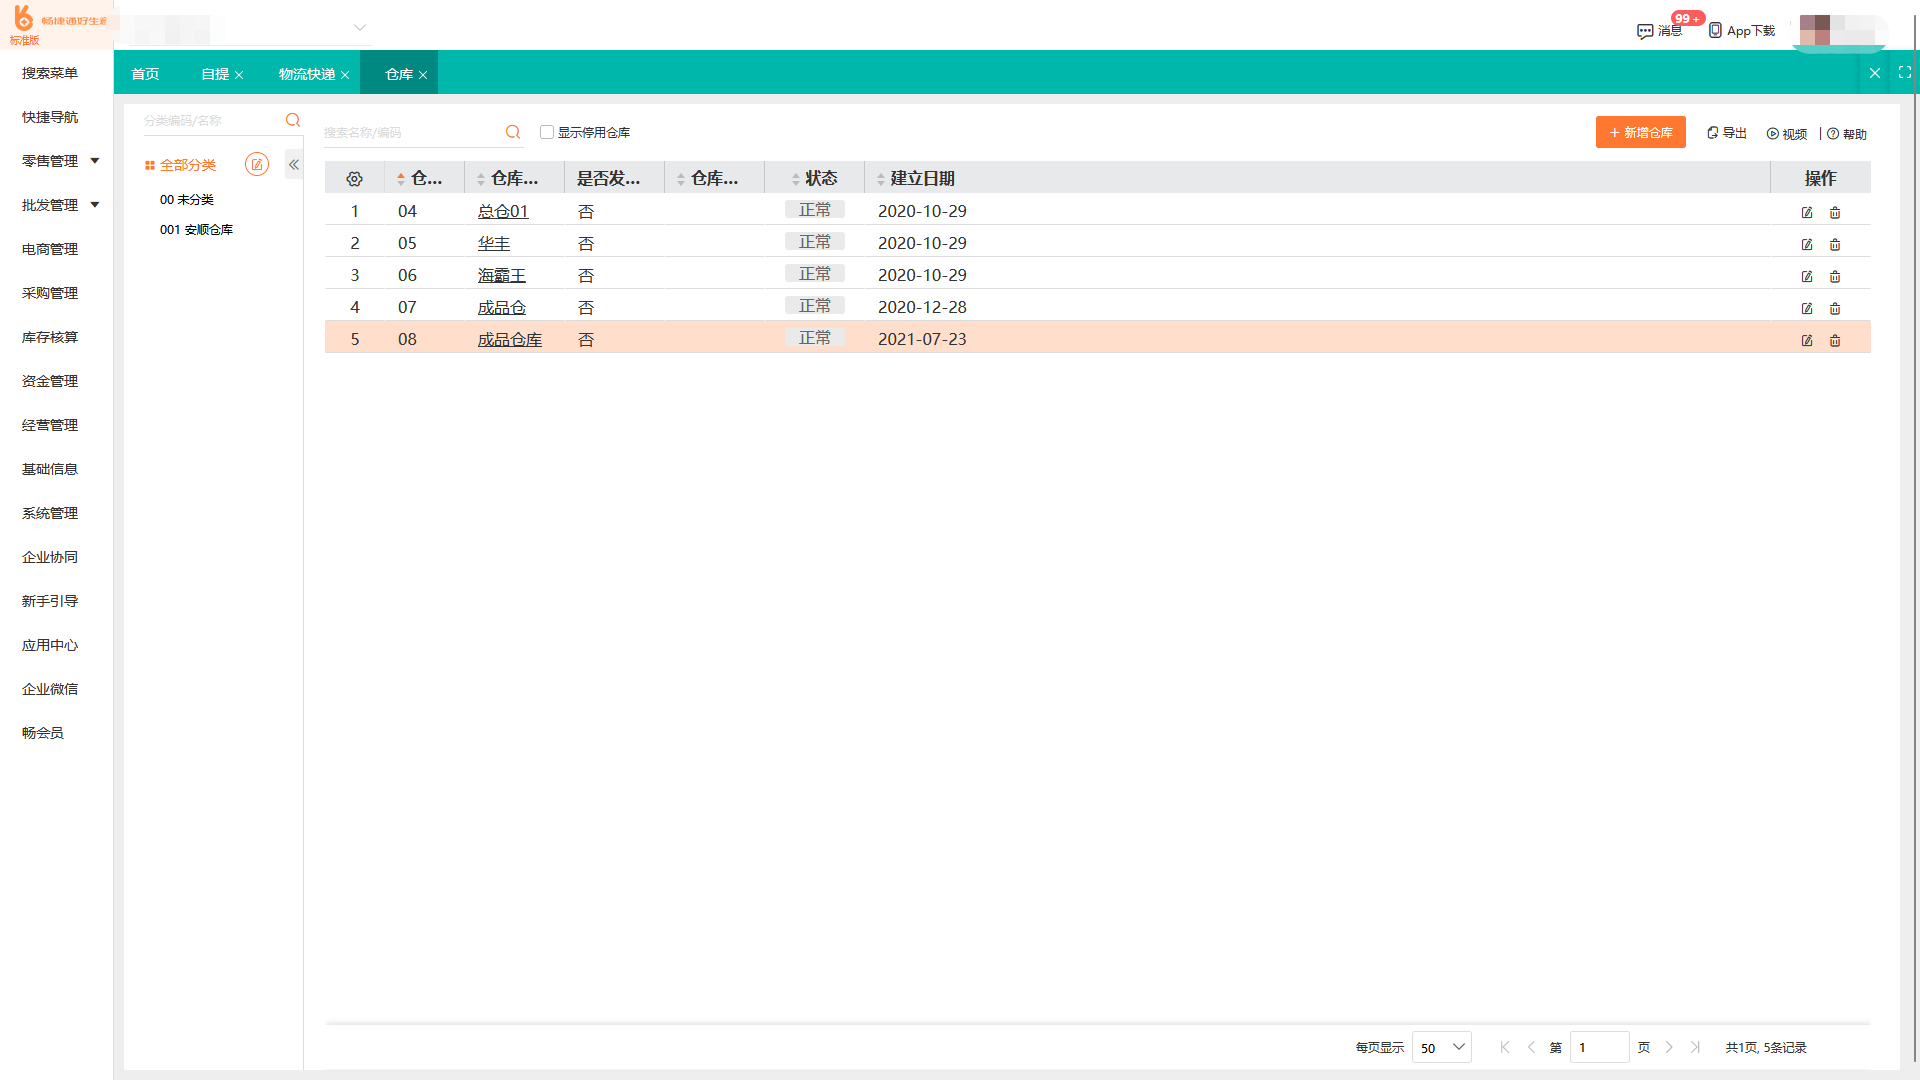Toggle 显示停用仓库 checkbox
Image resolution: width=1920 pixels, height=1080 pixels.
547,132
